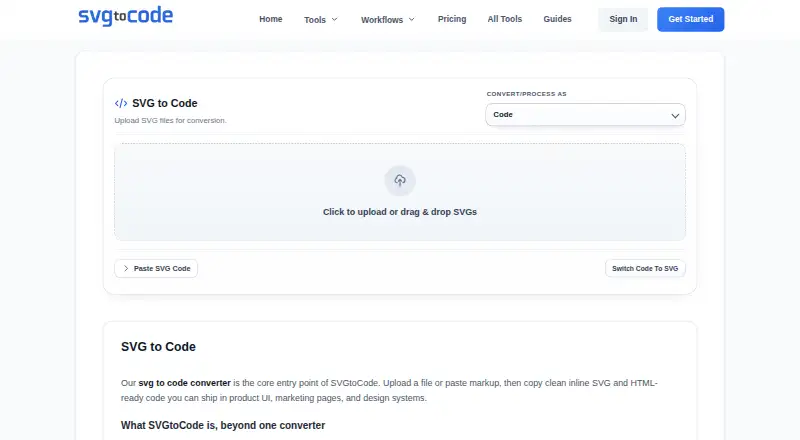This screenshot has width=800, height=440.
Task: Click the svgtocode logo
Action: click(x=126, y=16)
